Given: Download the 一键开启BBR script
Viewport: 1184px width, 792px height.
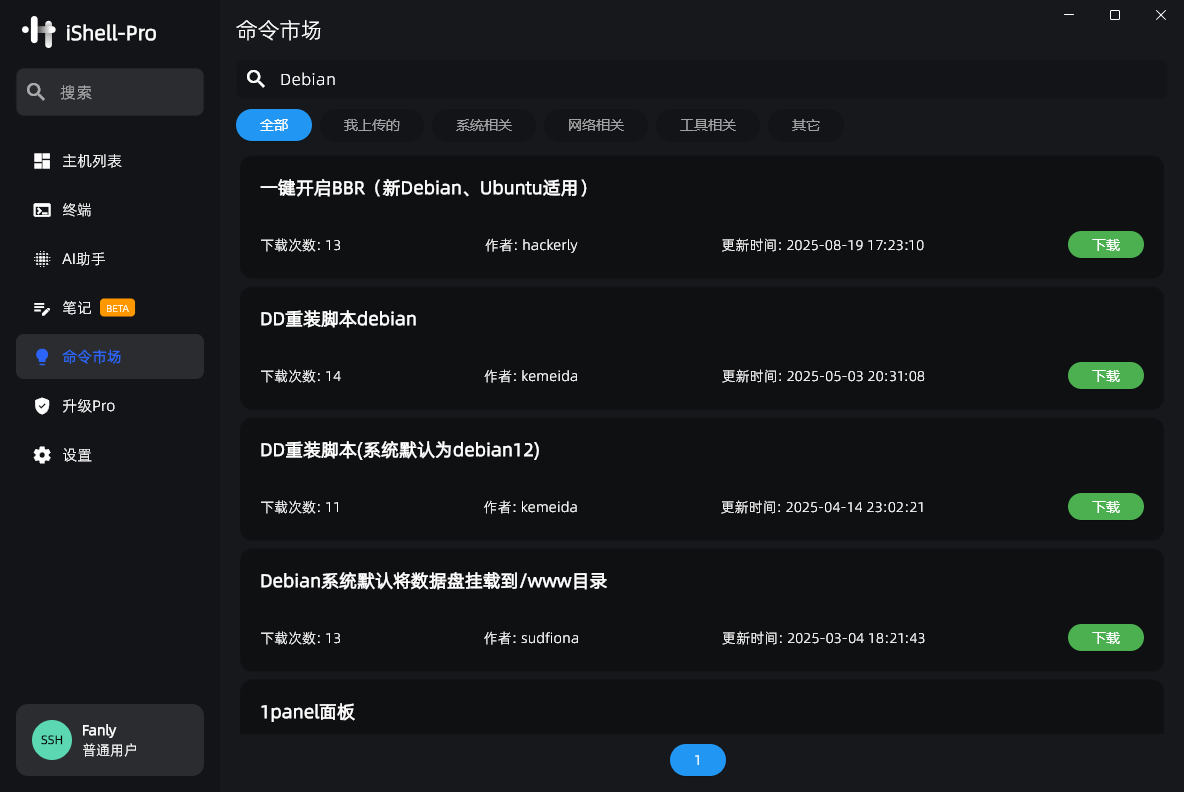Looking at the screenshot, I should tap(1105, 244).
